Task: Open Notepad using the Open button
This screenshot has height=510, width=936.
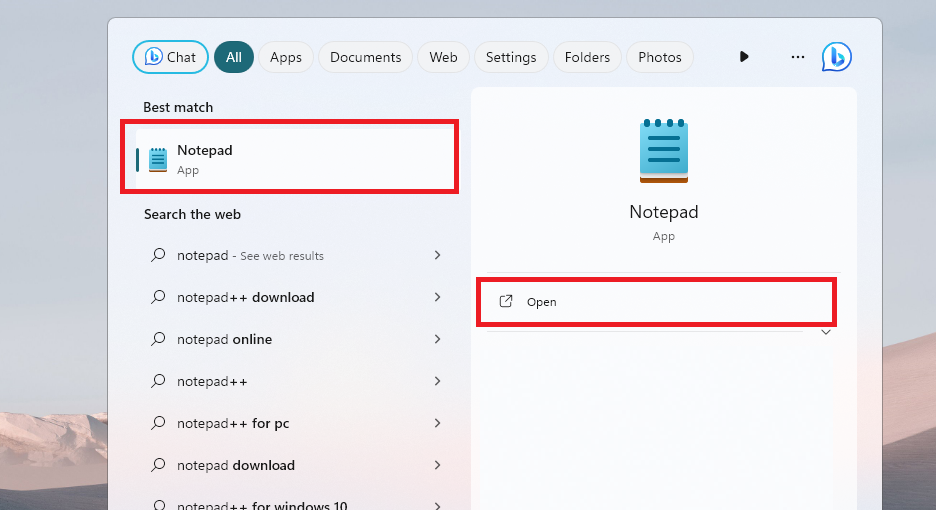Action: point(657,302)
